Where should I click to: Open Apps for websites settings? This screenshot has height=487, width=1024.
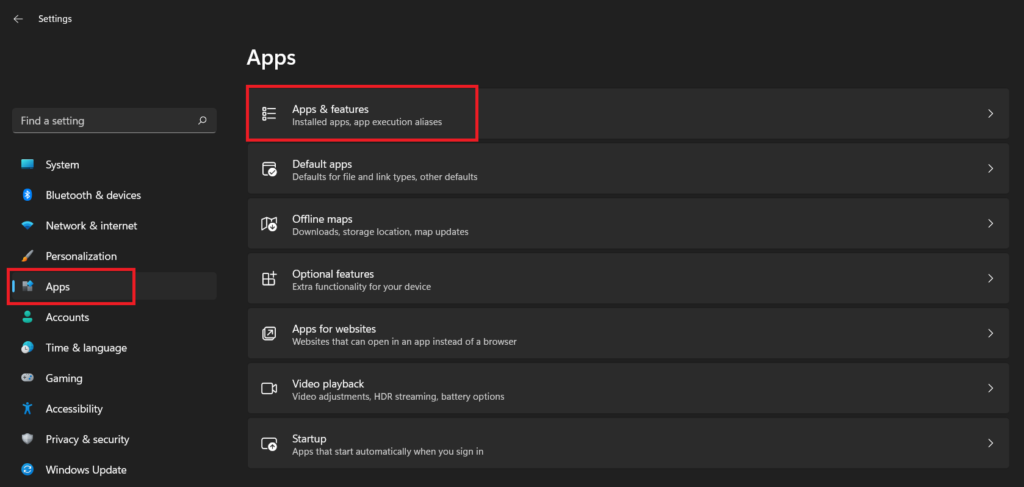[x=628, y=334]
